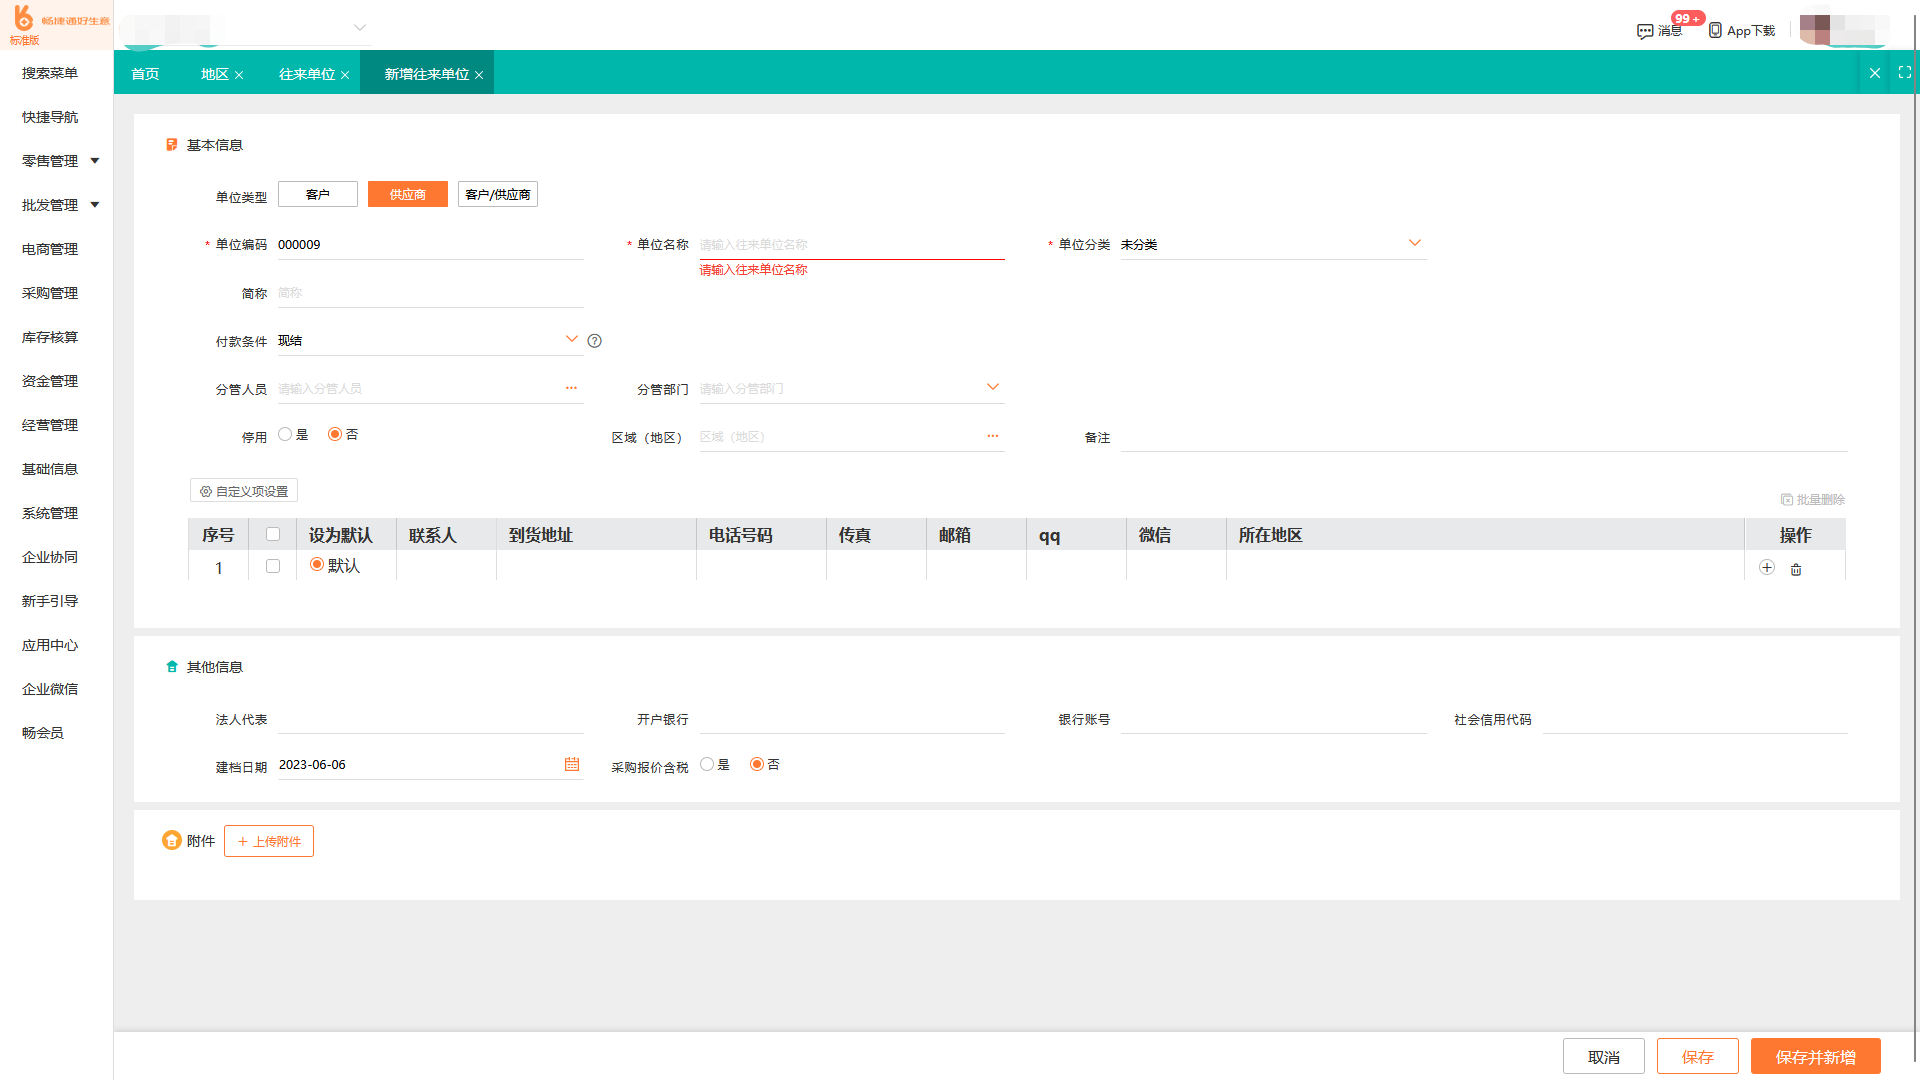The height and width of the screenshot is (1080, 1920).
Task: Click the 客户/供应商 combined type icon
Action: (498, 195)
